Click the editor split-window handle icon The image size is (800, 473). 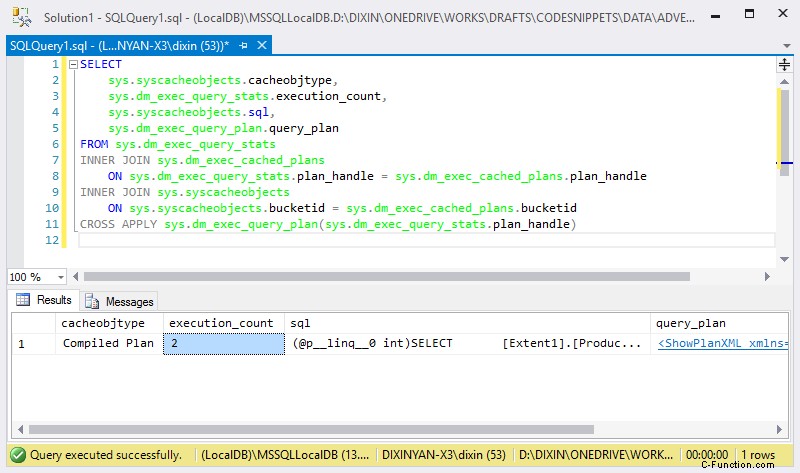tap(784, 64)
